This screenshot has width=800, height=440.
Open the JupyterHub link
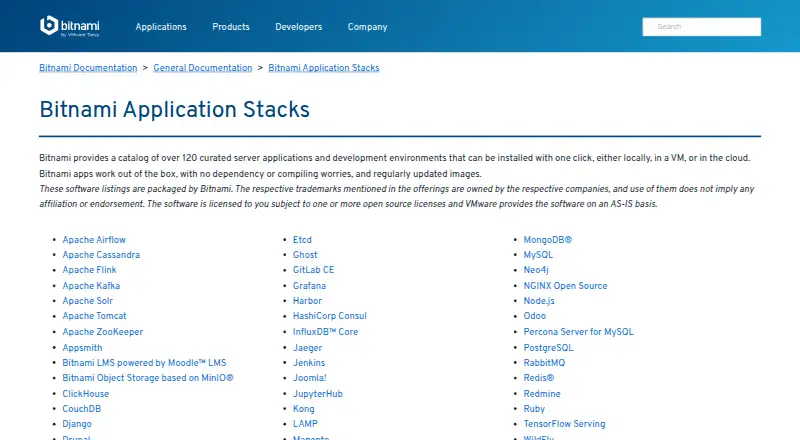point(318,394)
